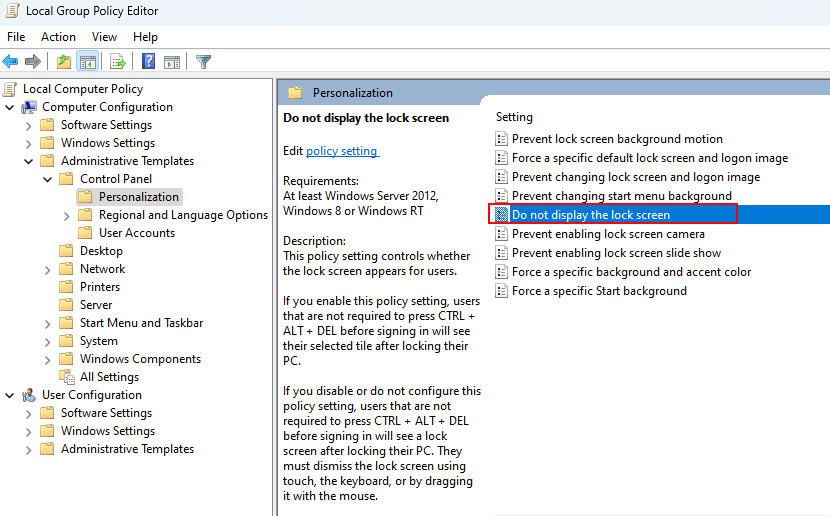Select Force a specific default lock screen and logon image
Image resolution: width=830 pixels, height=516 pixels.
point(650,158)
